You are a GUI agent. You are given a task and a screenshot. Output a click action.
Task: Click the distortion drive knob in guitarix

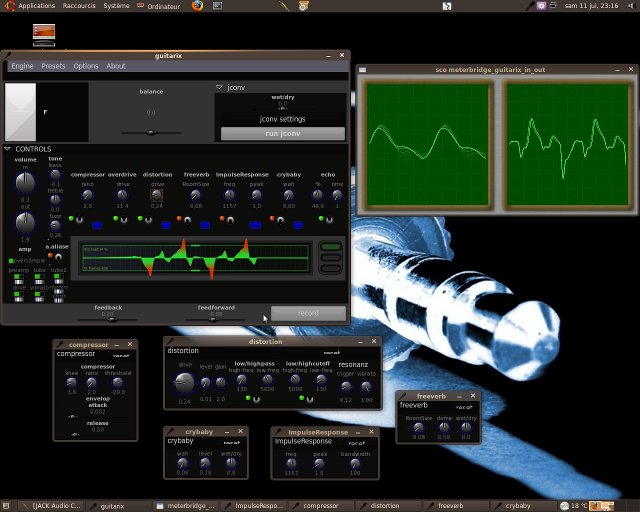157,194
